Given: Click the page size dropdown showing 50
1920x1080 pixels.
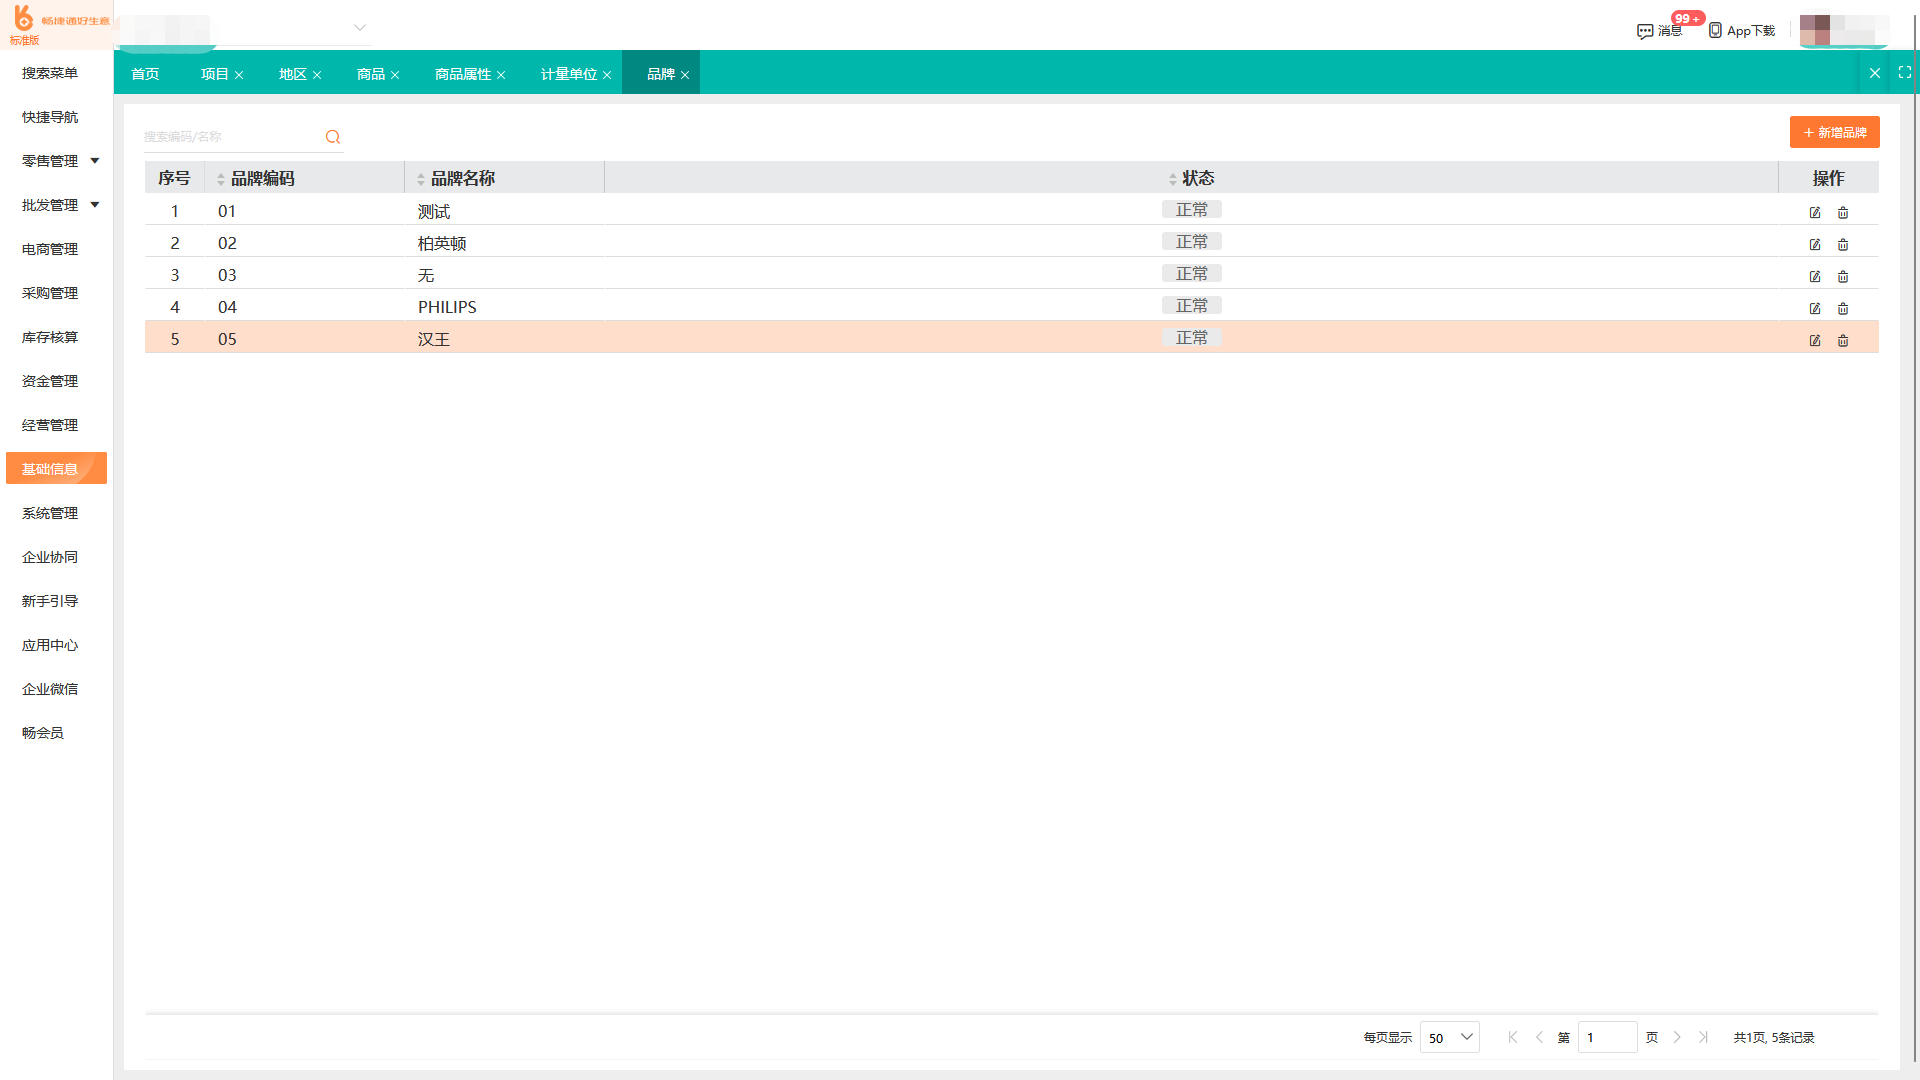Looking at the screenshot, I should tap(1449, 1038).
